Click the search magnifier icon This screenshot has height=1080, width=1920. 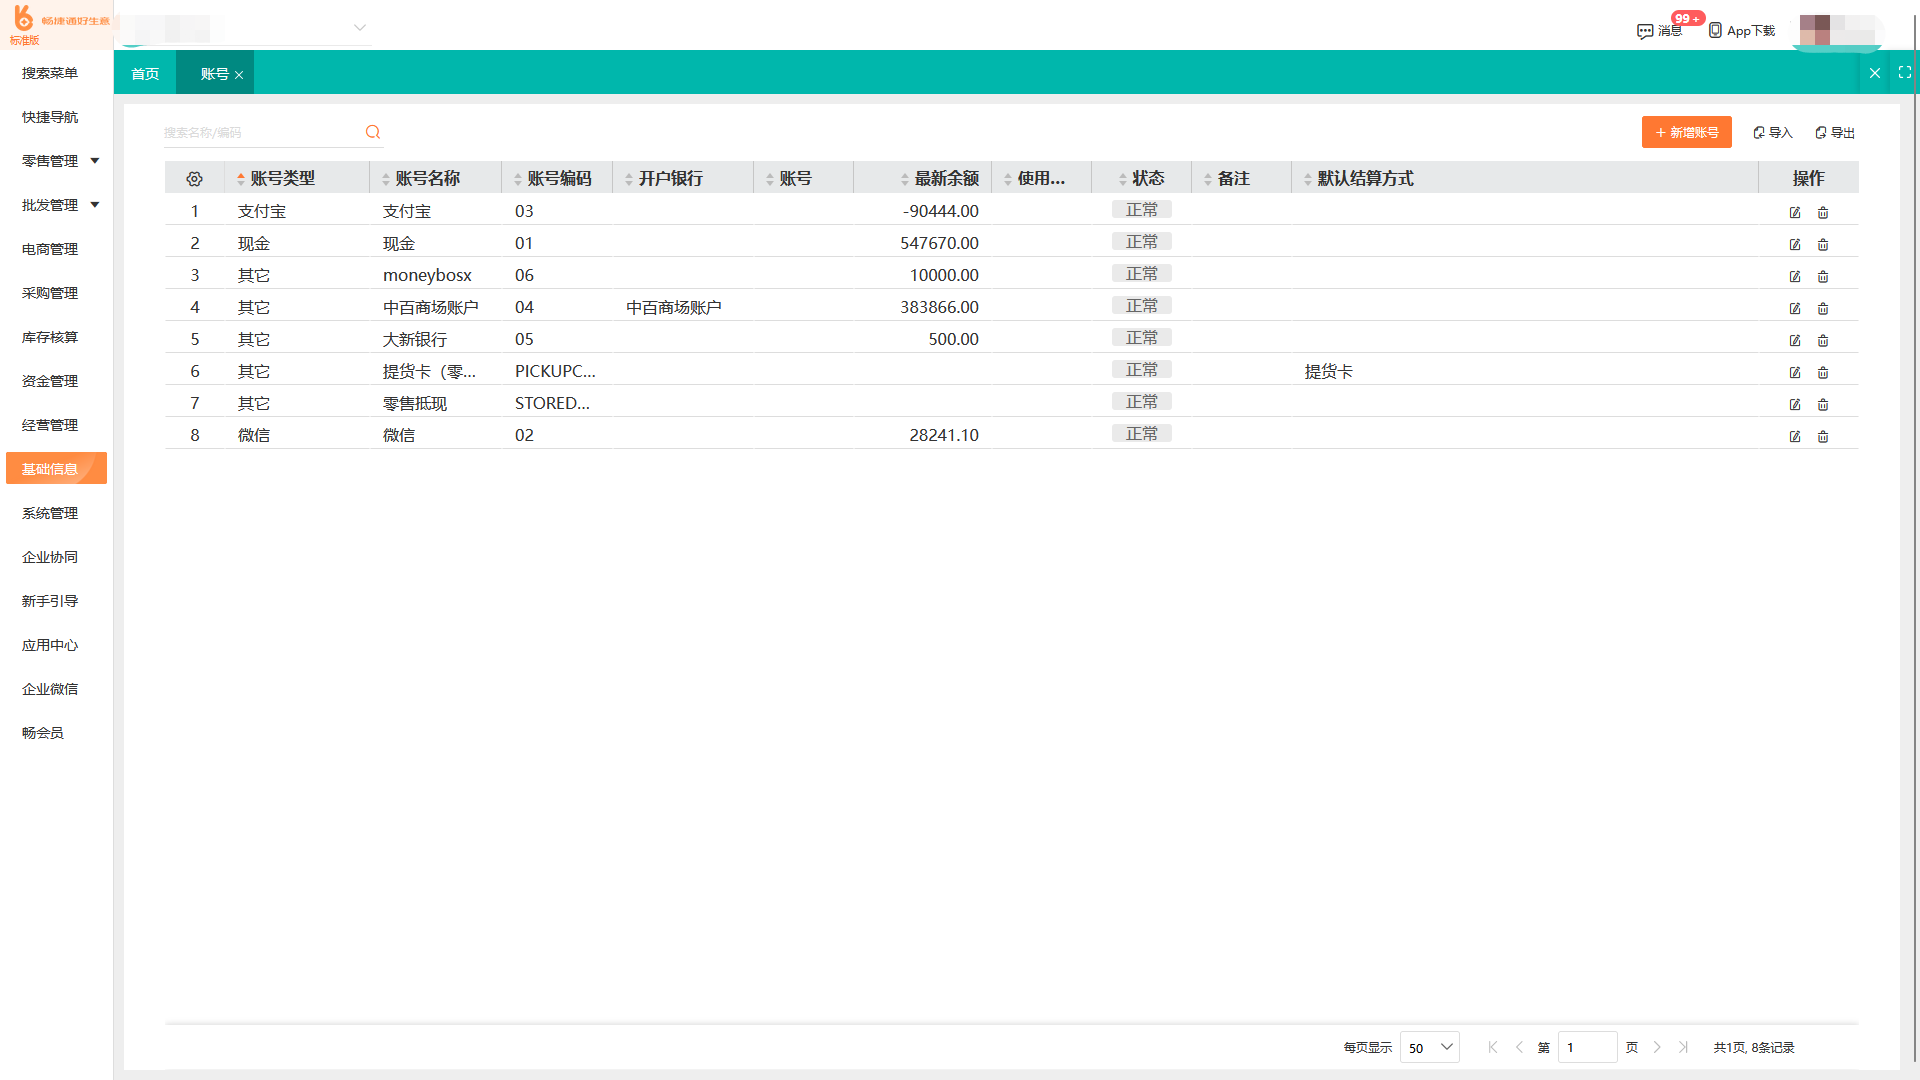(373, 132)
